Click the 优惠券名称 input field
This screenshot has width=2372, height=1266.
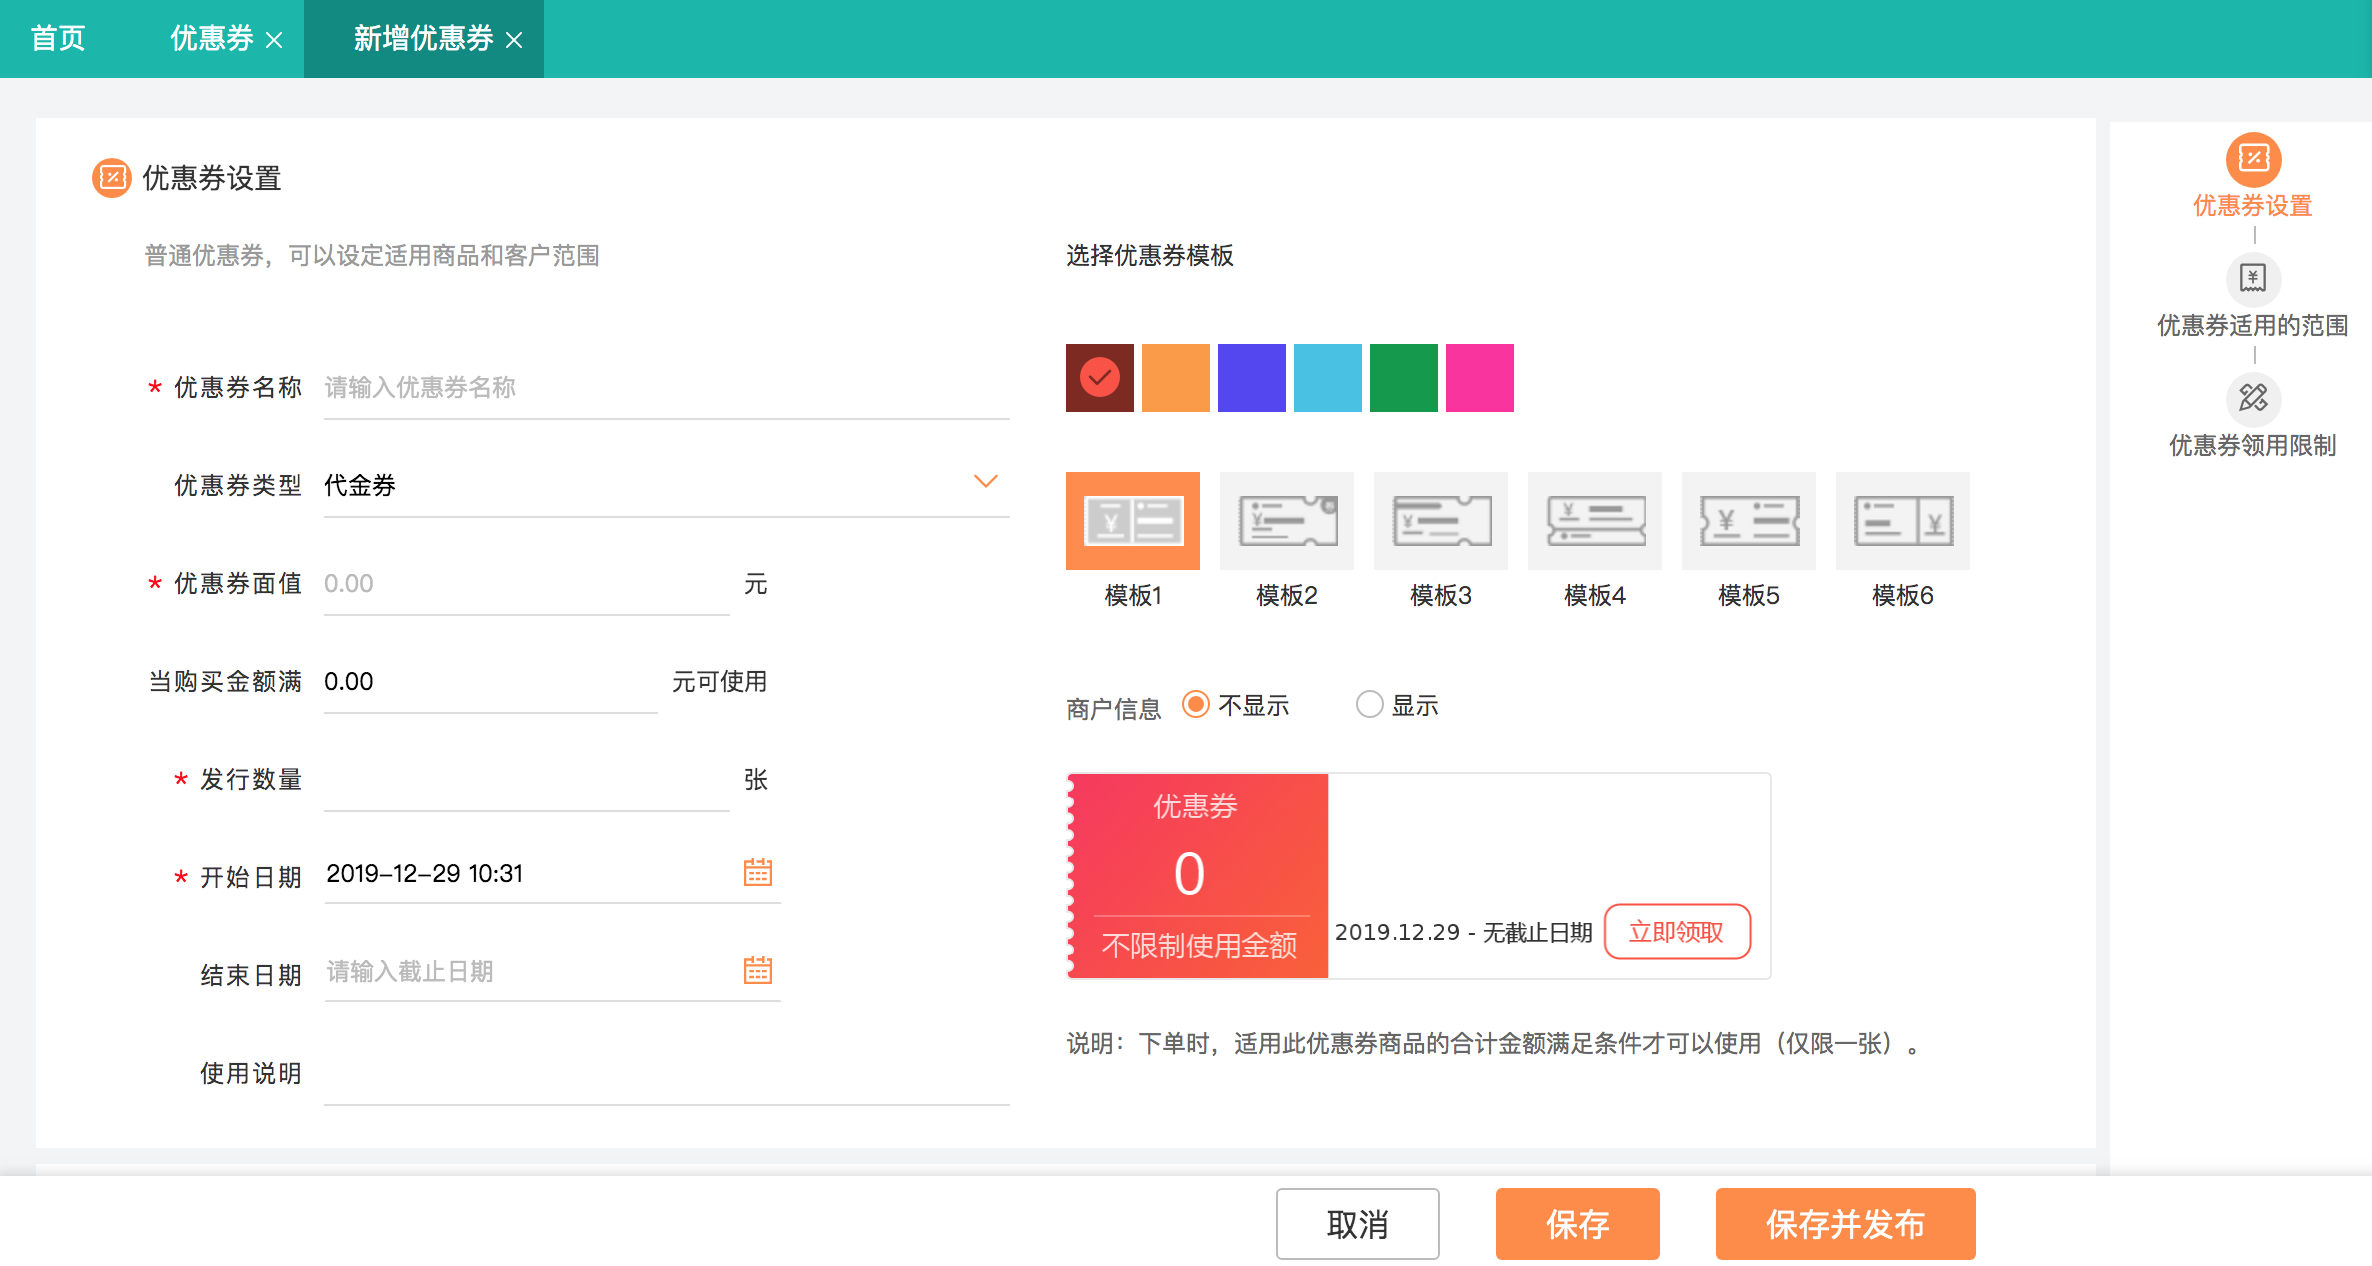click(x=660, y=387)
